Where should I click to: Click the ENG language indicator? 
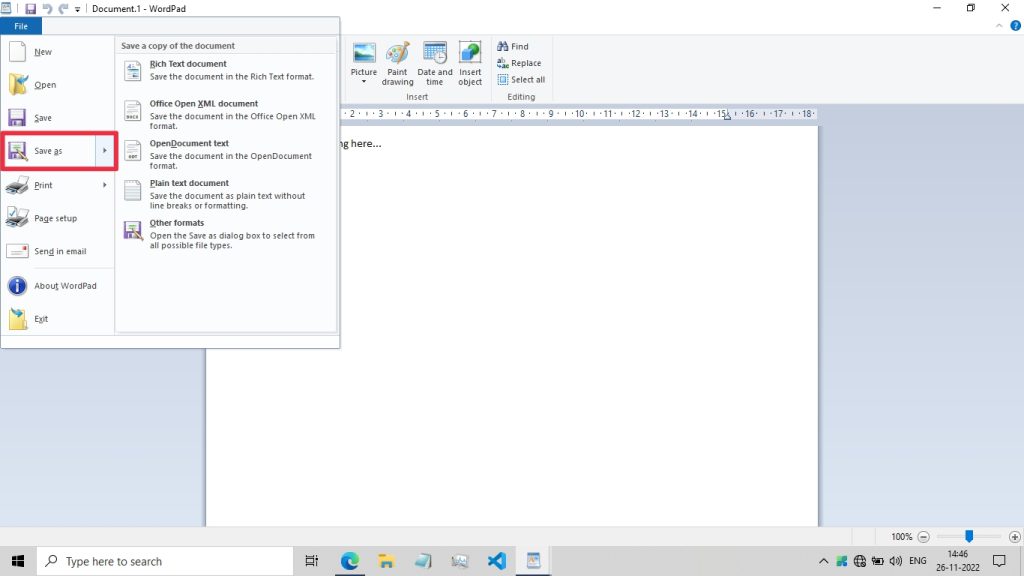pos(918,561)
